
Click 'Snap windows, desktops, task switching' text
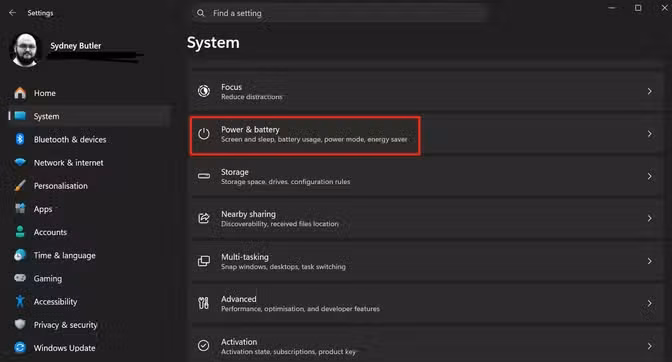tap(283, 266)
